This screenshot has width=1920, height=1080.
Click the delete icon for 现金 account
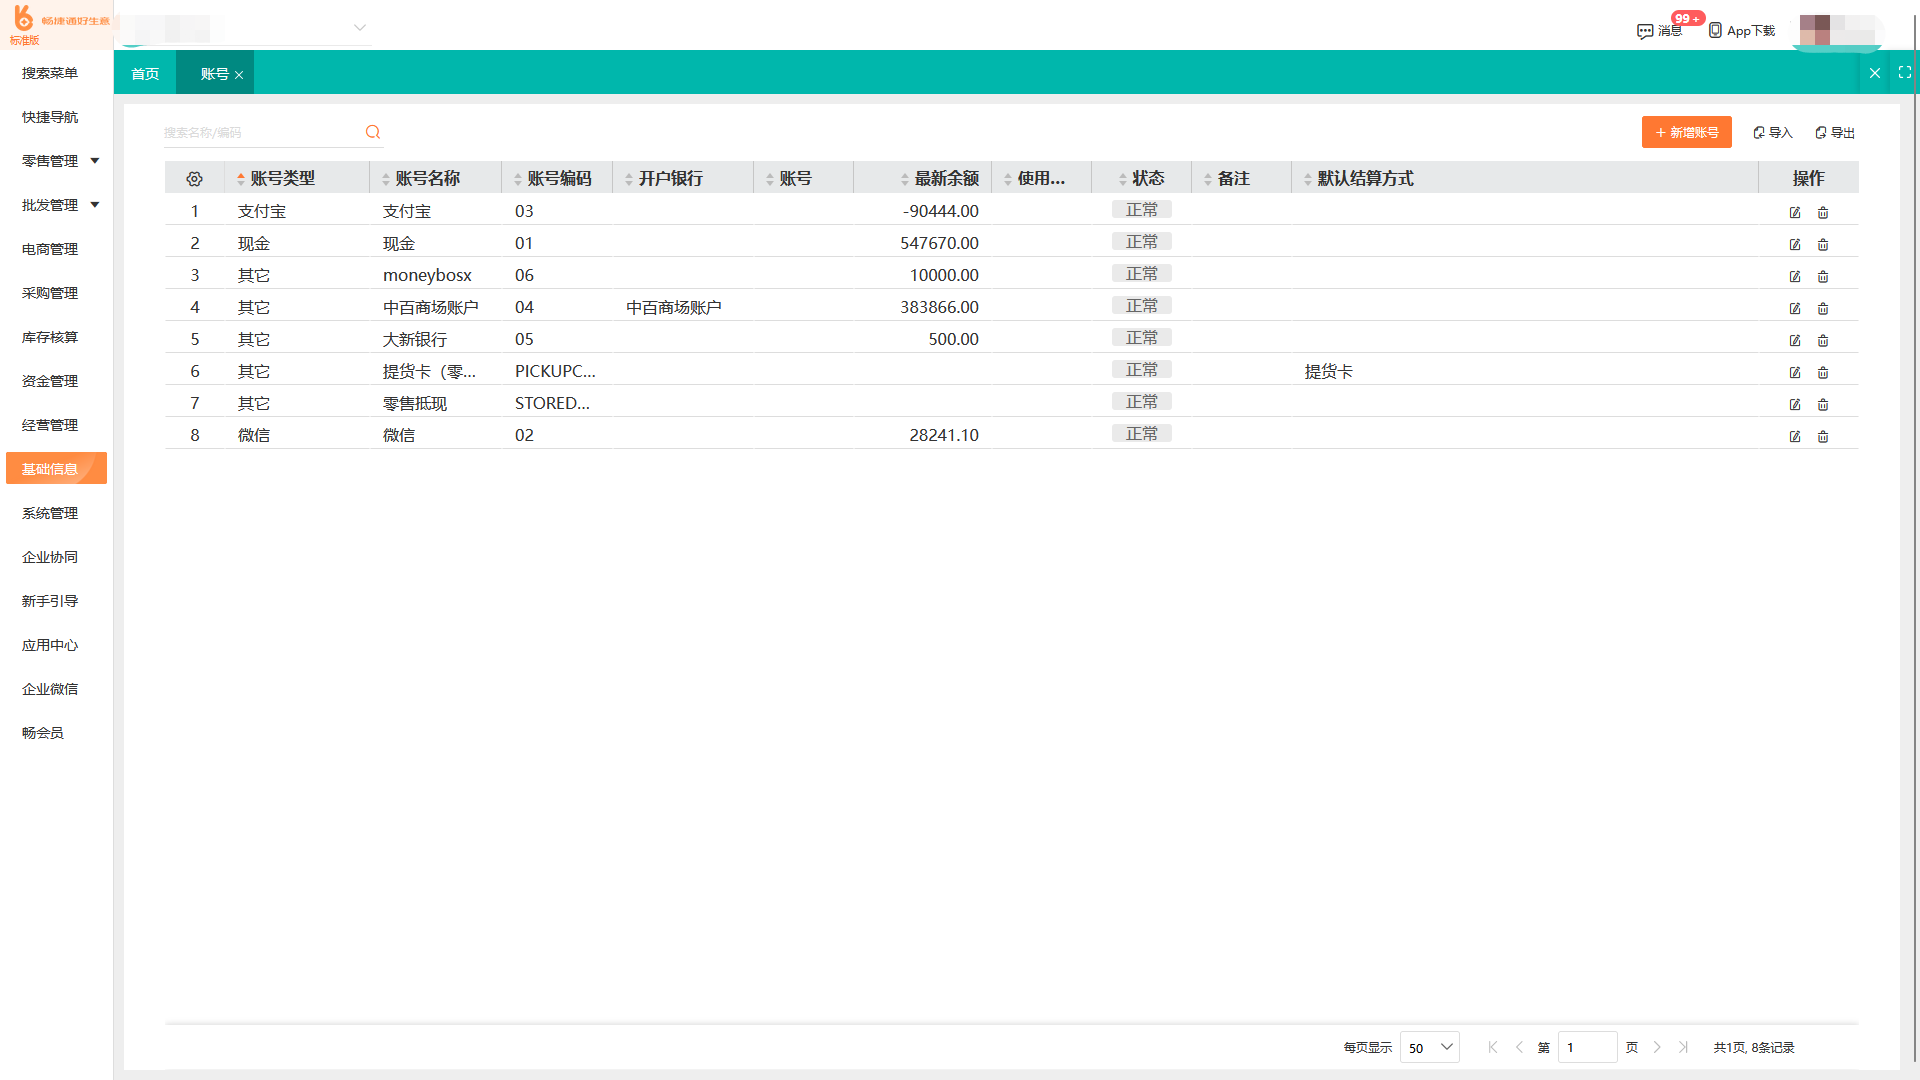click(1824, 243)
